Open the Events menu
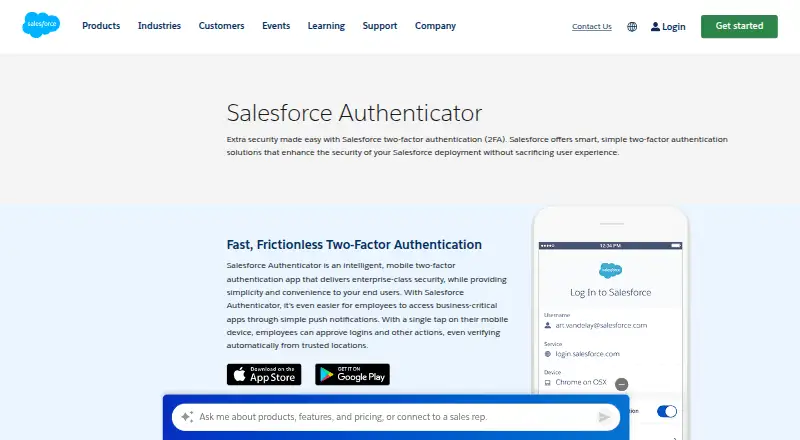The height and width of the screenshot is (440, 800). 276,26
